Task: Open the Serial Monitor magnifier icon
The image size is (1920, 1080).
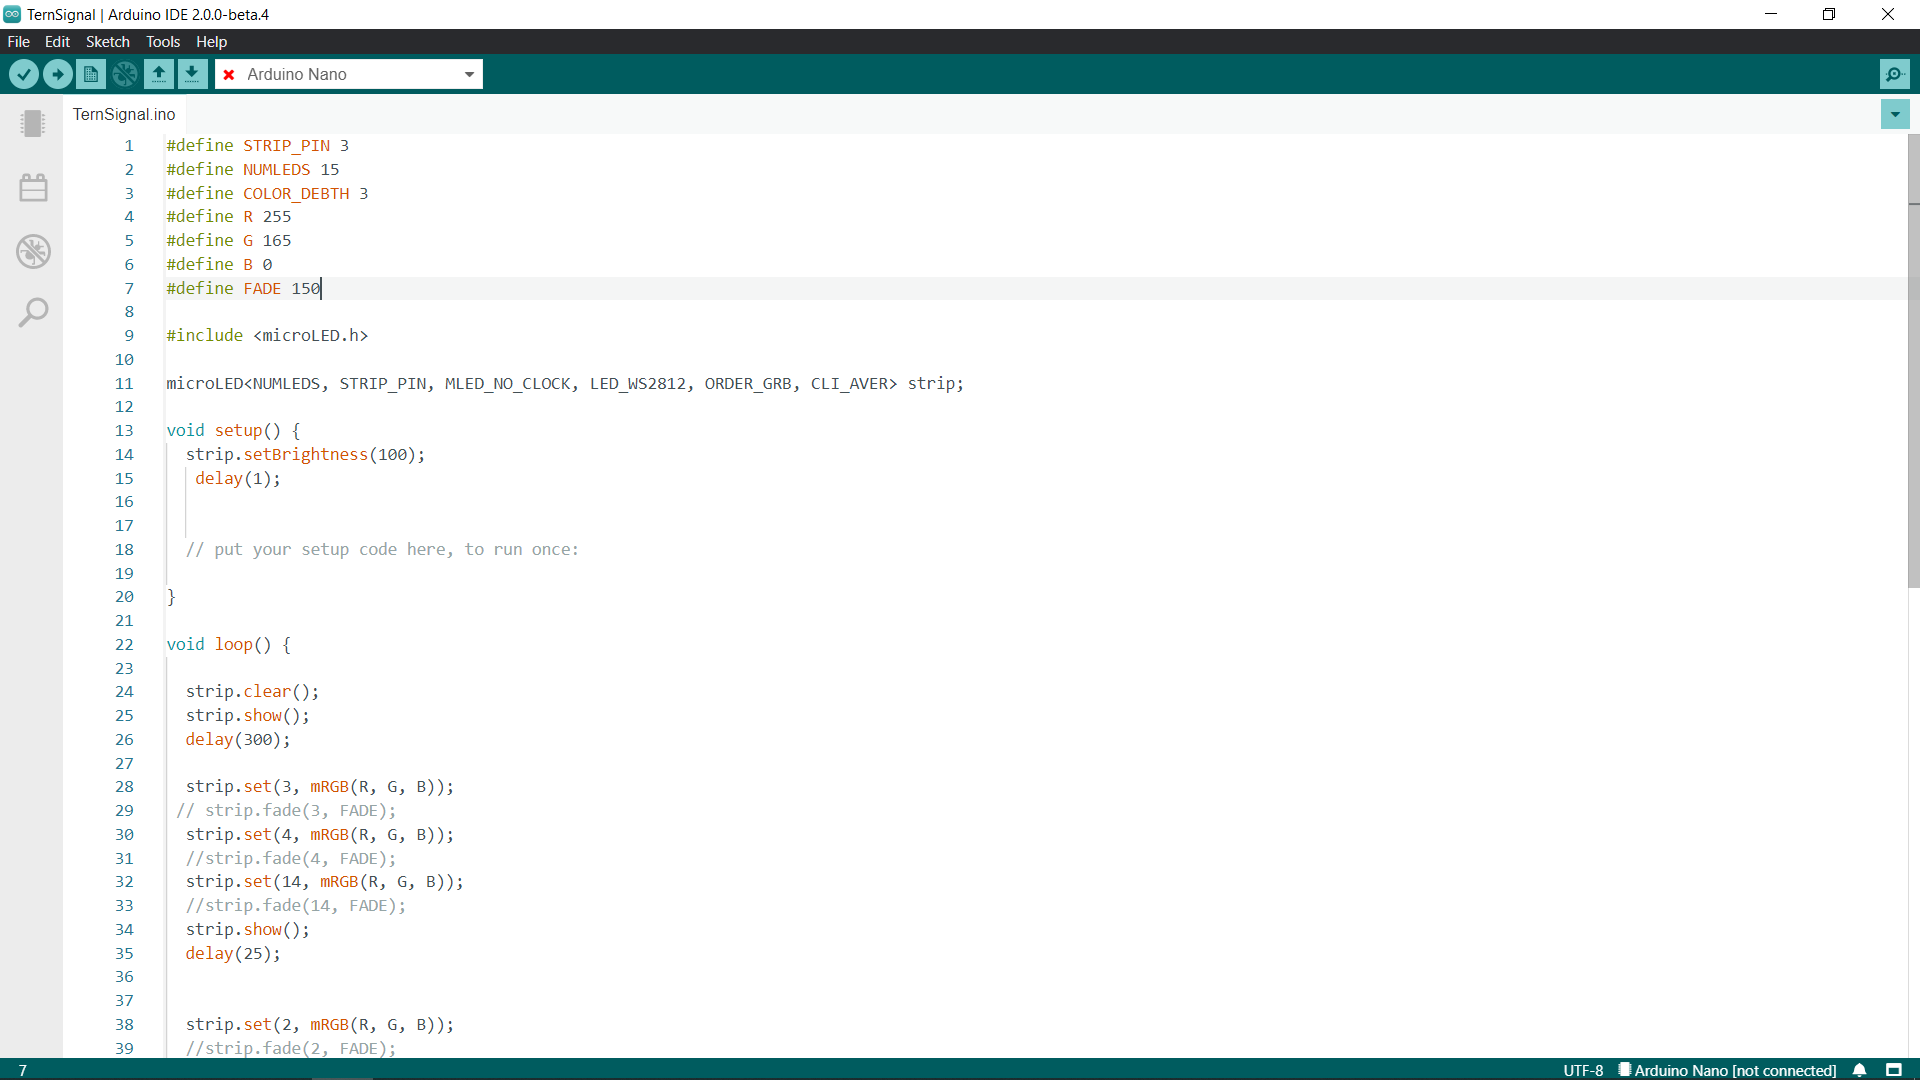Action: 1894,74
